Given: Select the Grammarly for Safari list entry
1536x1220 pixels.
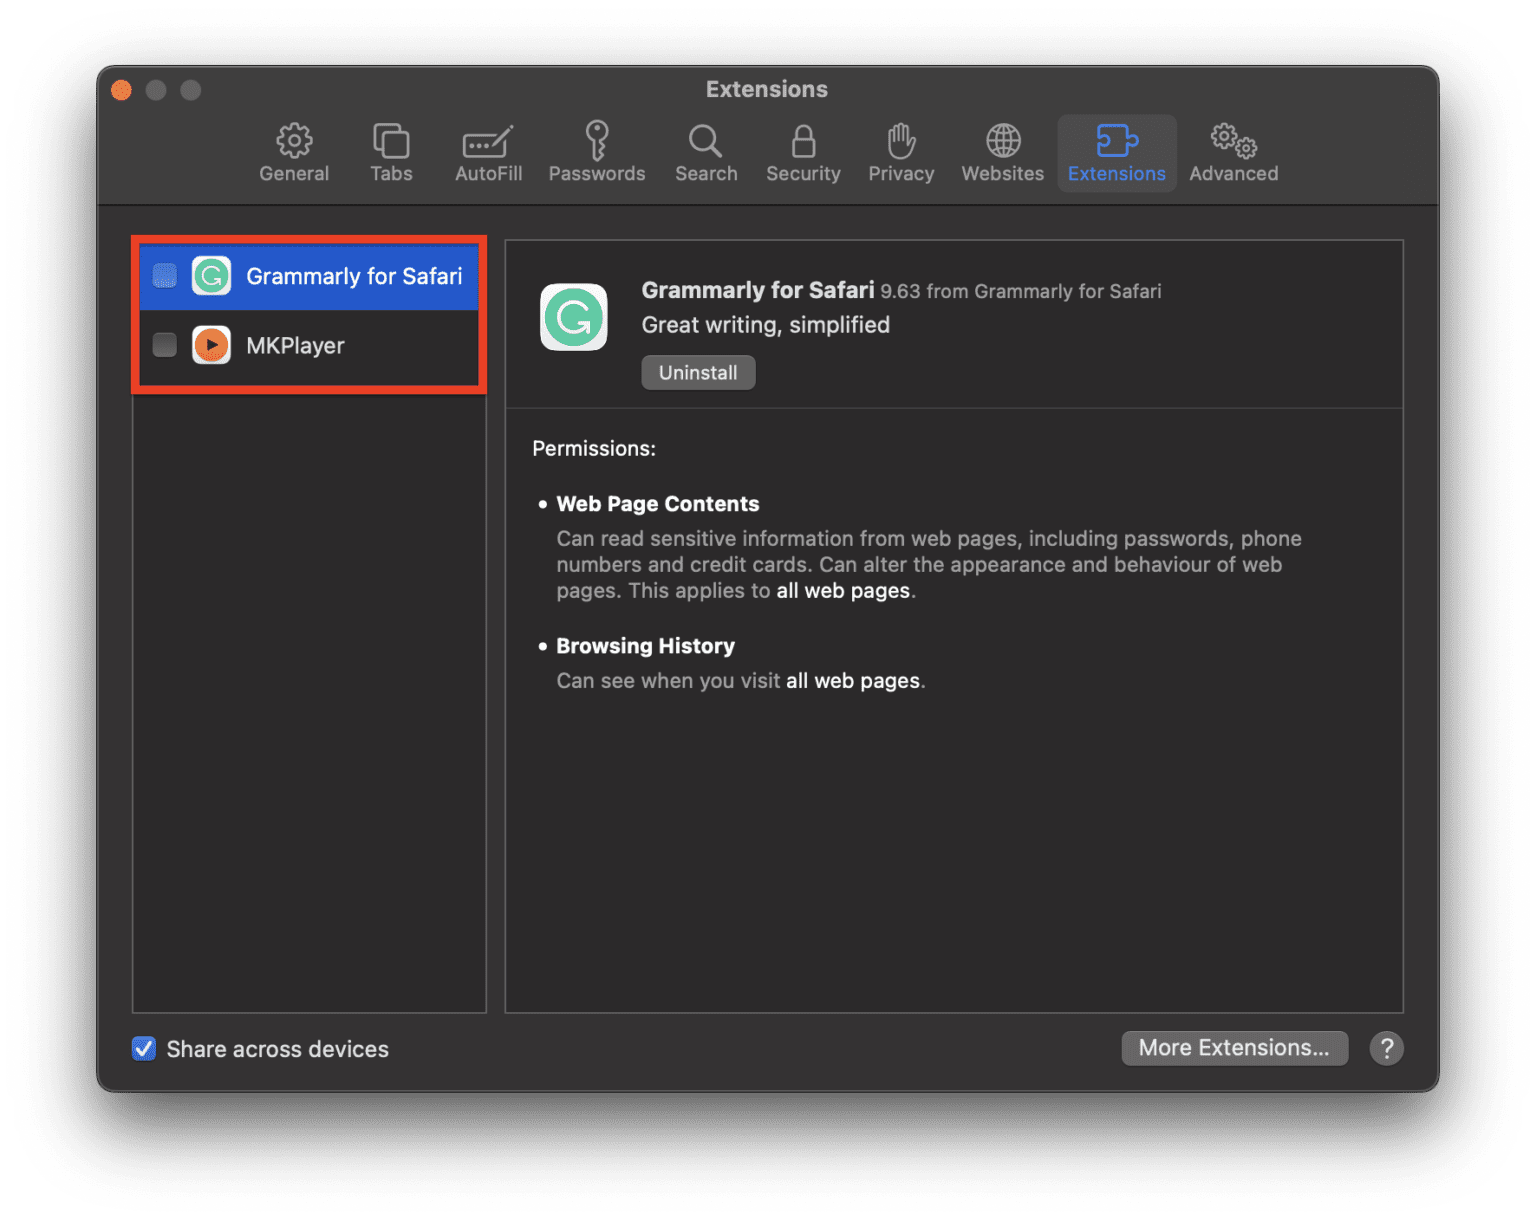Looking at the screenshot, I should click(x=354, y=276).
